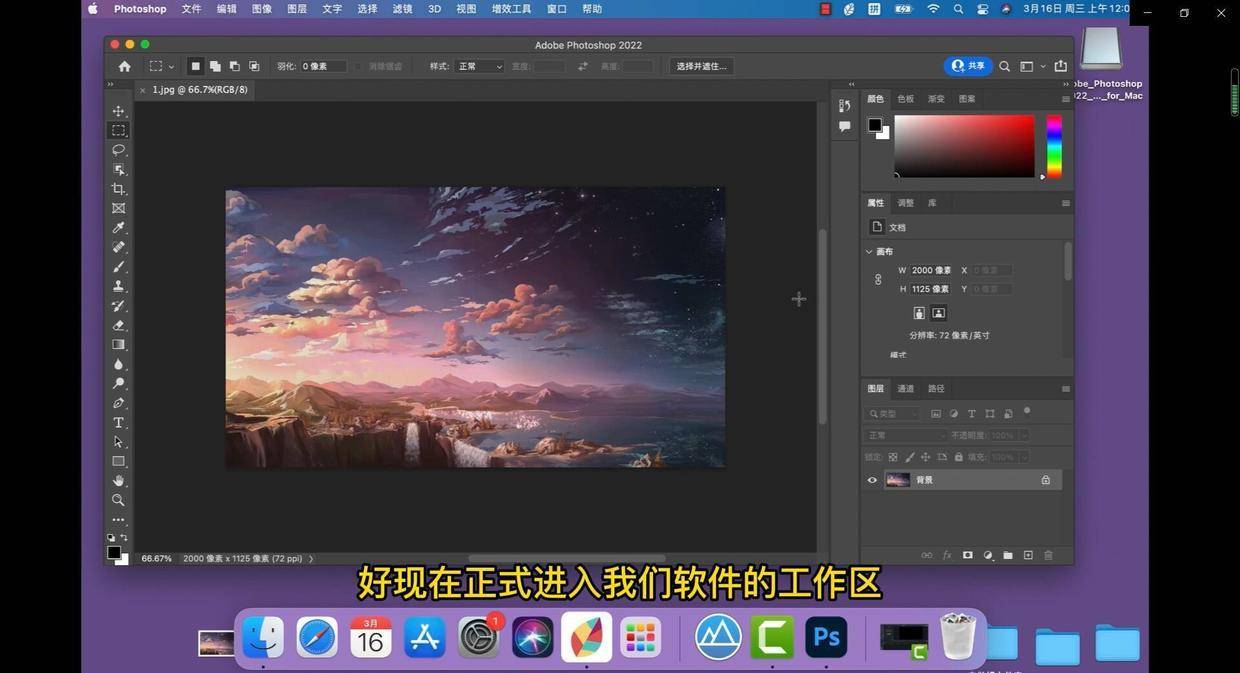The width and height of the screenshot is (1240, 673).
Task: Toggle the width-height link icon
Action: point(878,280)
